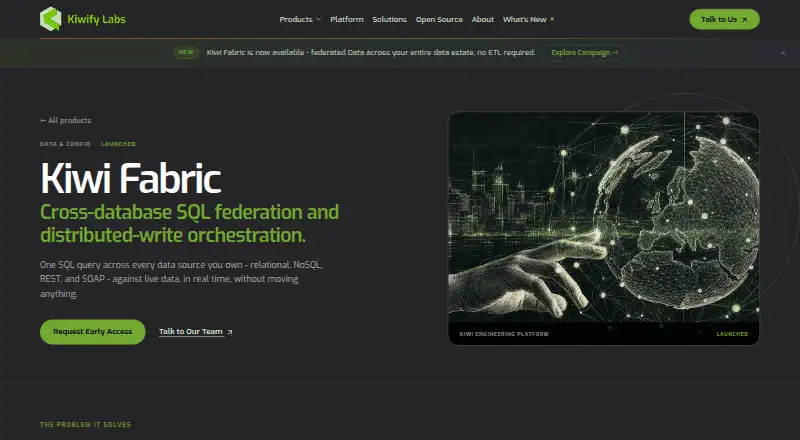Click the NEW badge in announcement bar
This screenshot has height=440, width=800.
point(186,52)
